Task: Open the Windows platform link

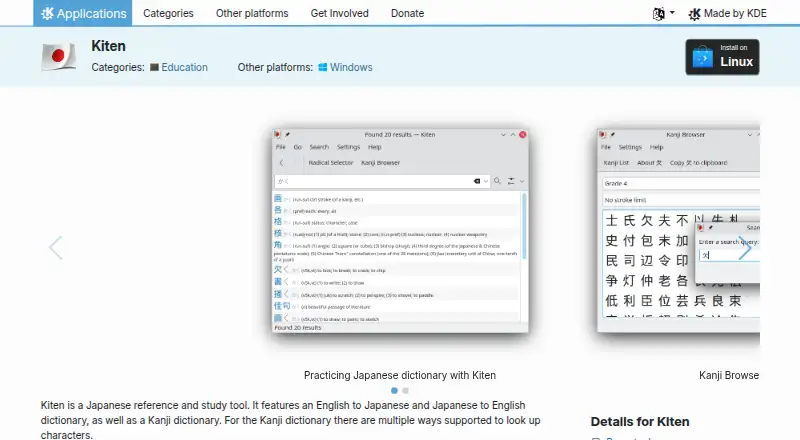Action: click(351, 67)
